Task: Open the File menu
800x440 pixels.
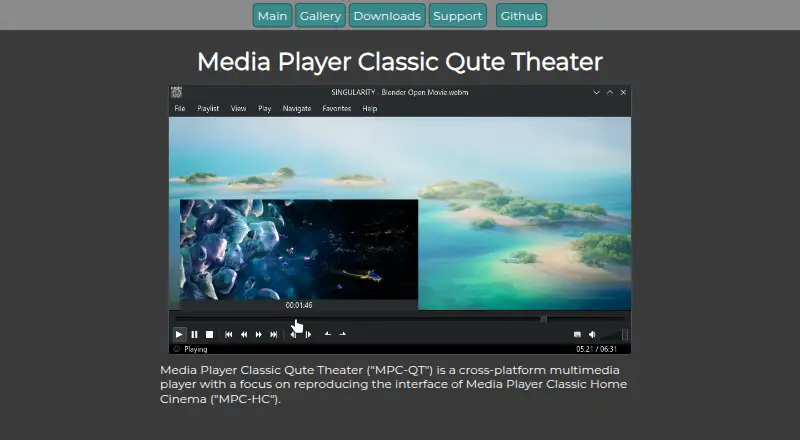Action: pyautogui.click(x=180, y=108)
